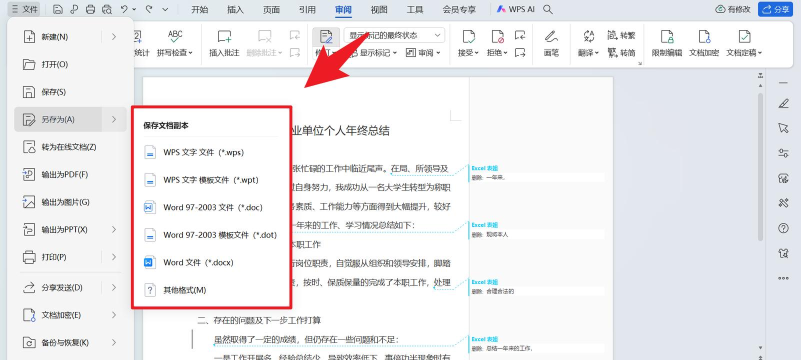Expand the 打印(P) submenu arrow
801x360 pixels.
click(114, 257)
